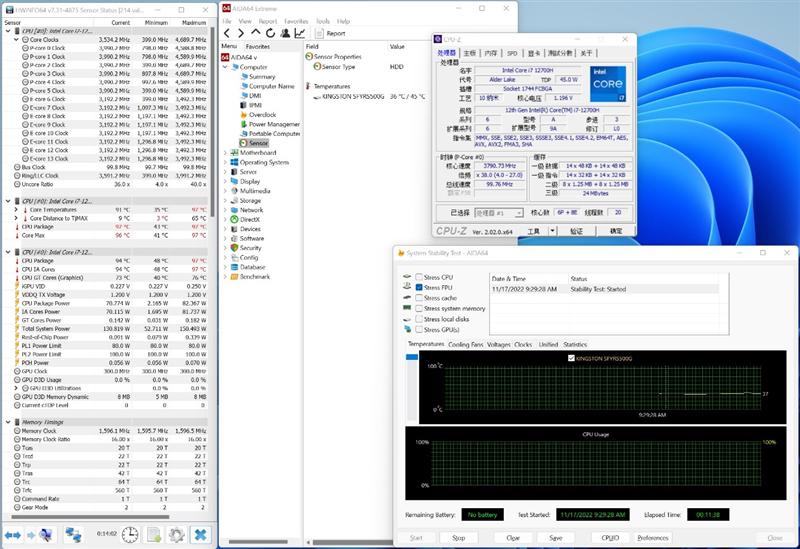This screenshot has width=800, height=549.
Task: Select the Overclock item in the tree
Action: 262,114
